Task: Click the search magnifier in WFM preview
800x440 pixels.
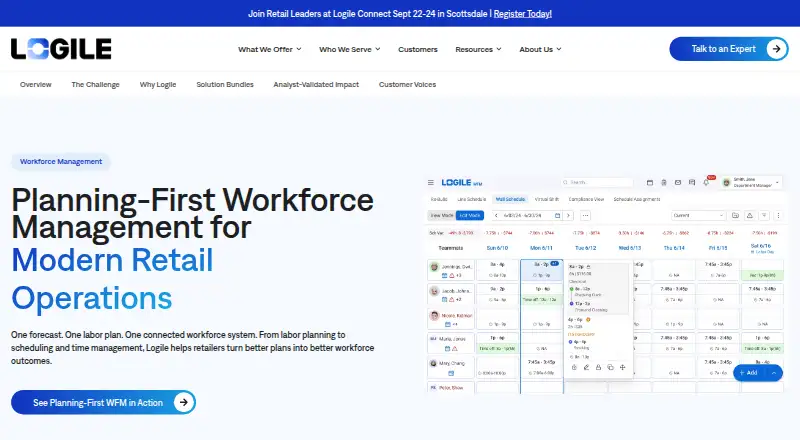Action: tap(565, 182)
